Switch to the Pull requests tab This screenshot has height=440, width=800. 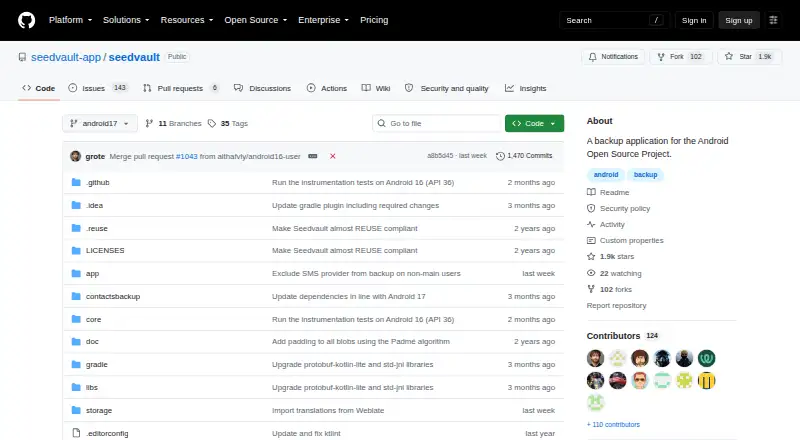181,88
